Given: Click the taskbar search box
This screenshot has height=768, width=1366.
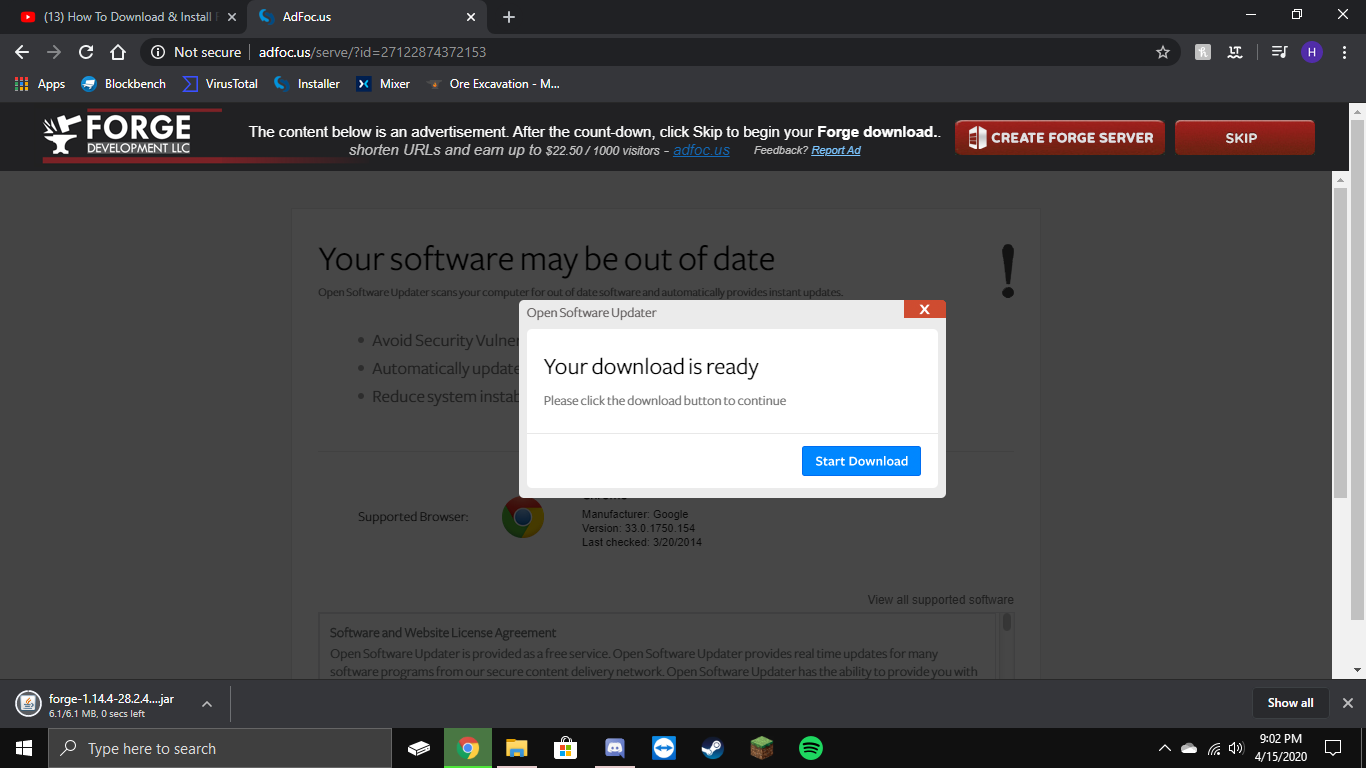Looking at the screenshot, I should click(220, 748).
